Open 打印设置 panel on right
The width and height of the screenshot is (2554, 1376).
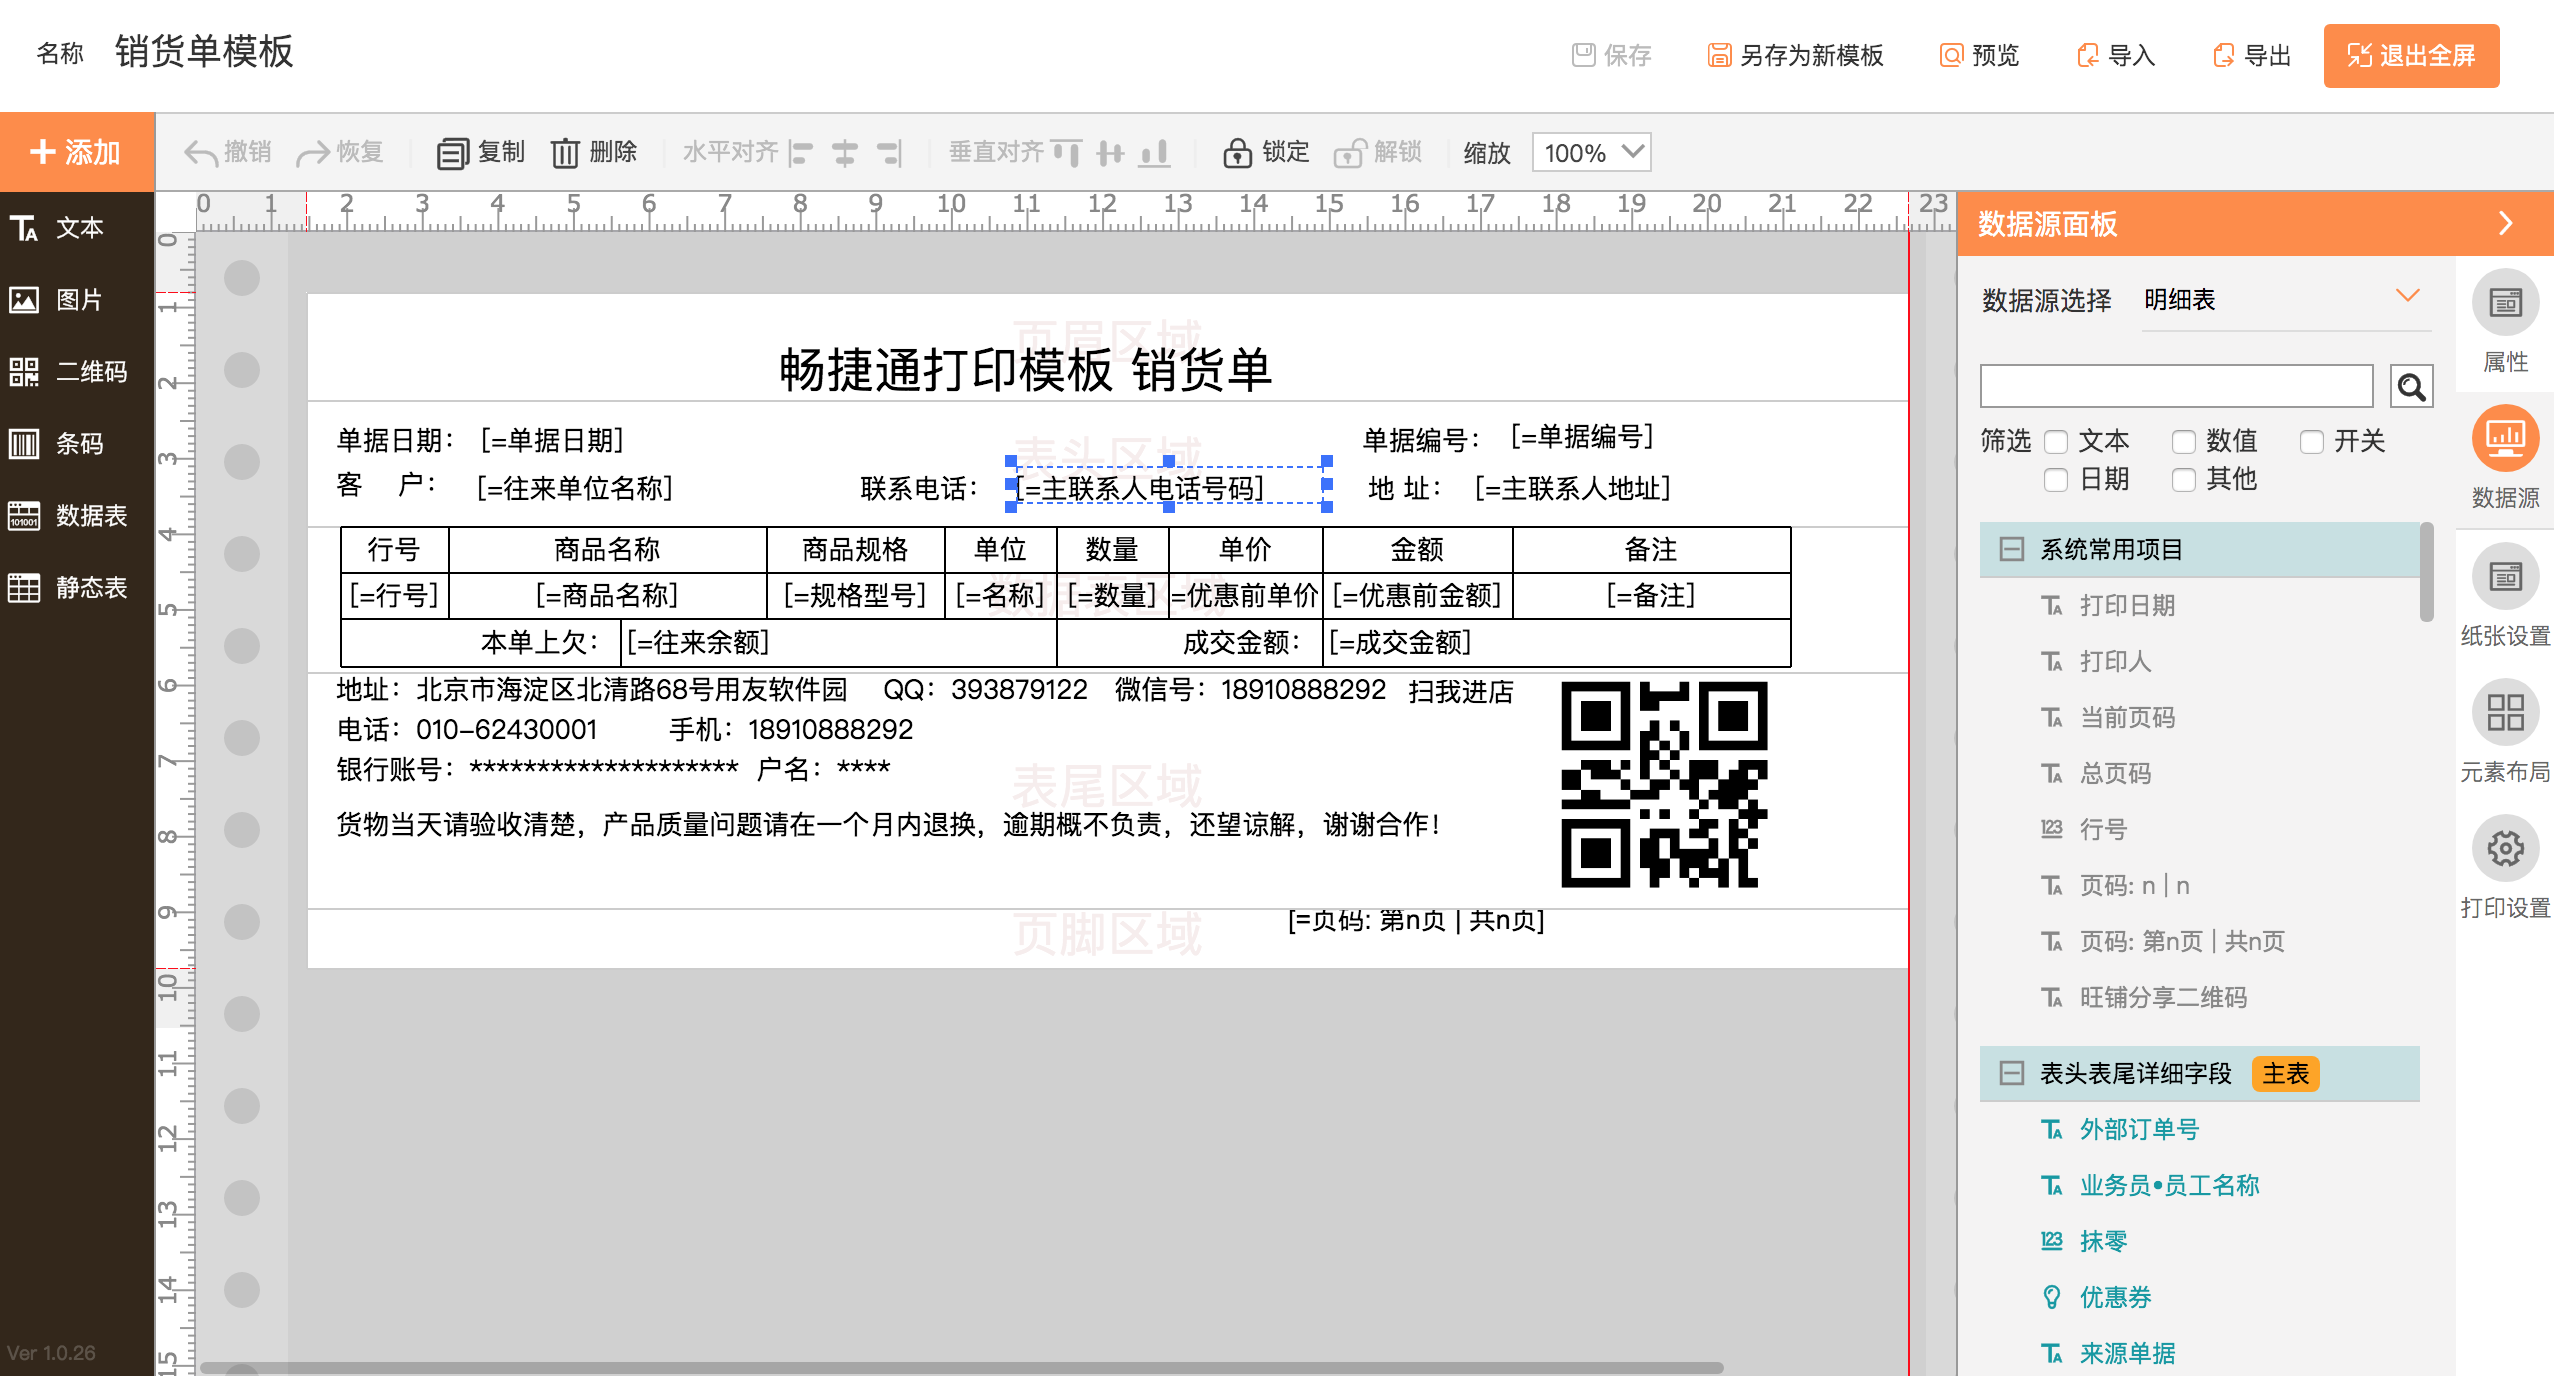[x=2503, y=856]
